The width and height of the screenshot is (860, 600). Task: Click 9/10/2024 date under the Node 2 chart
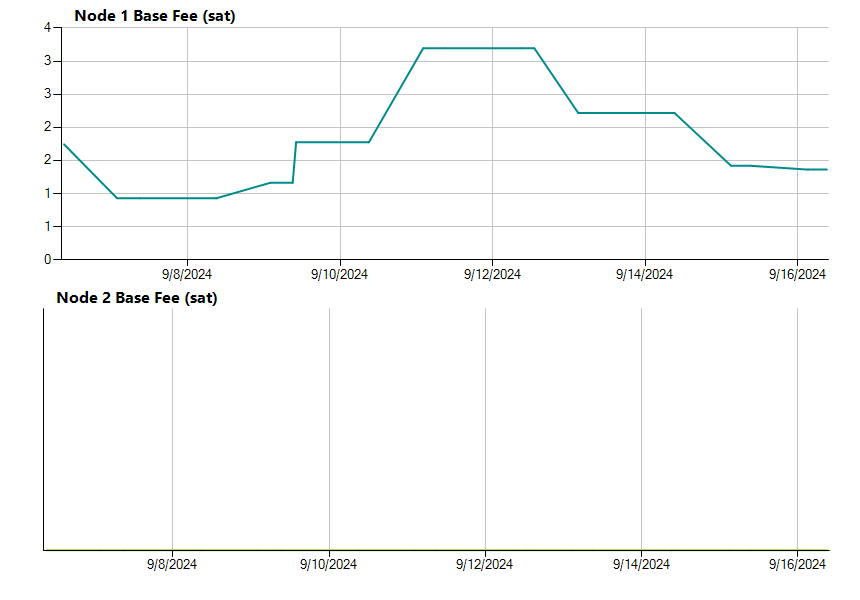(x=328, y=564)
